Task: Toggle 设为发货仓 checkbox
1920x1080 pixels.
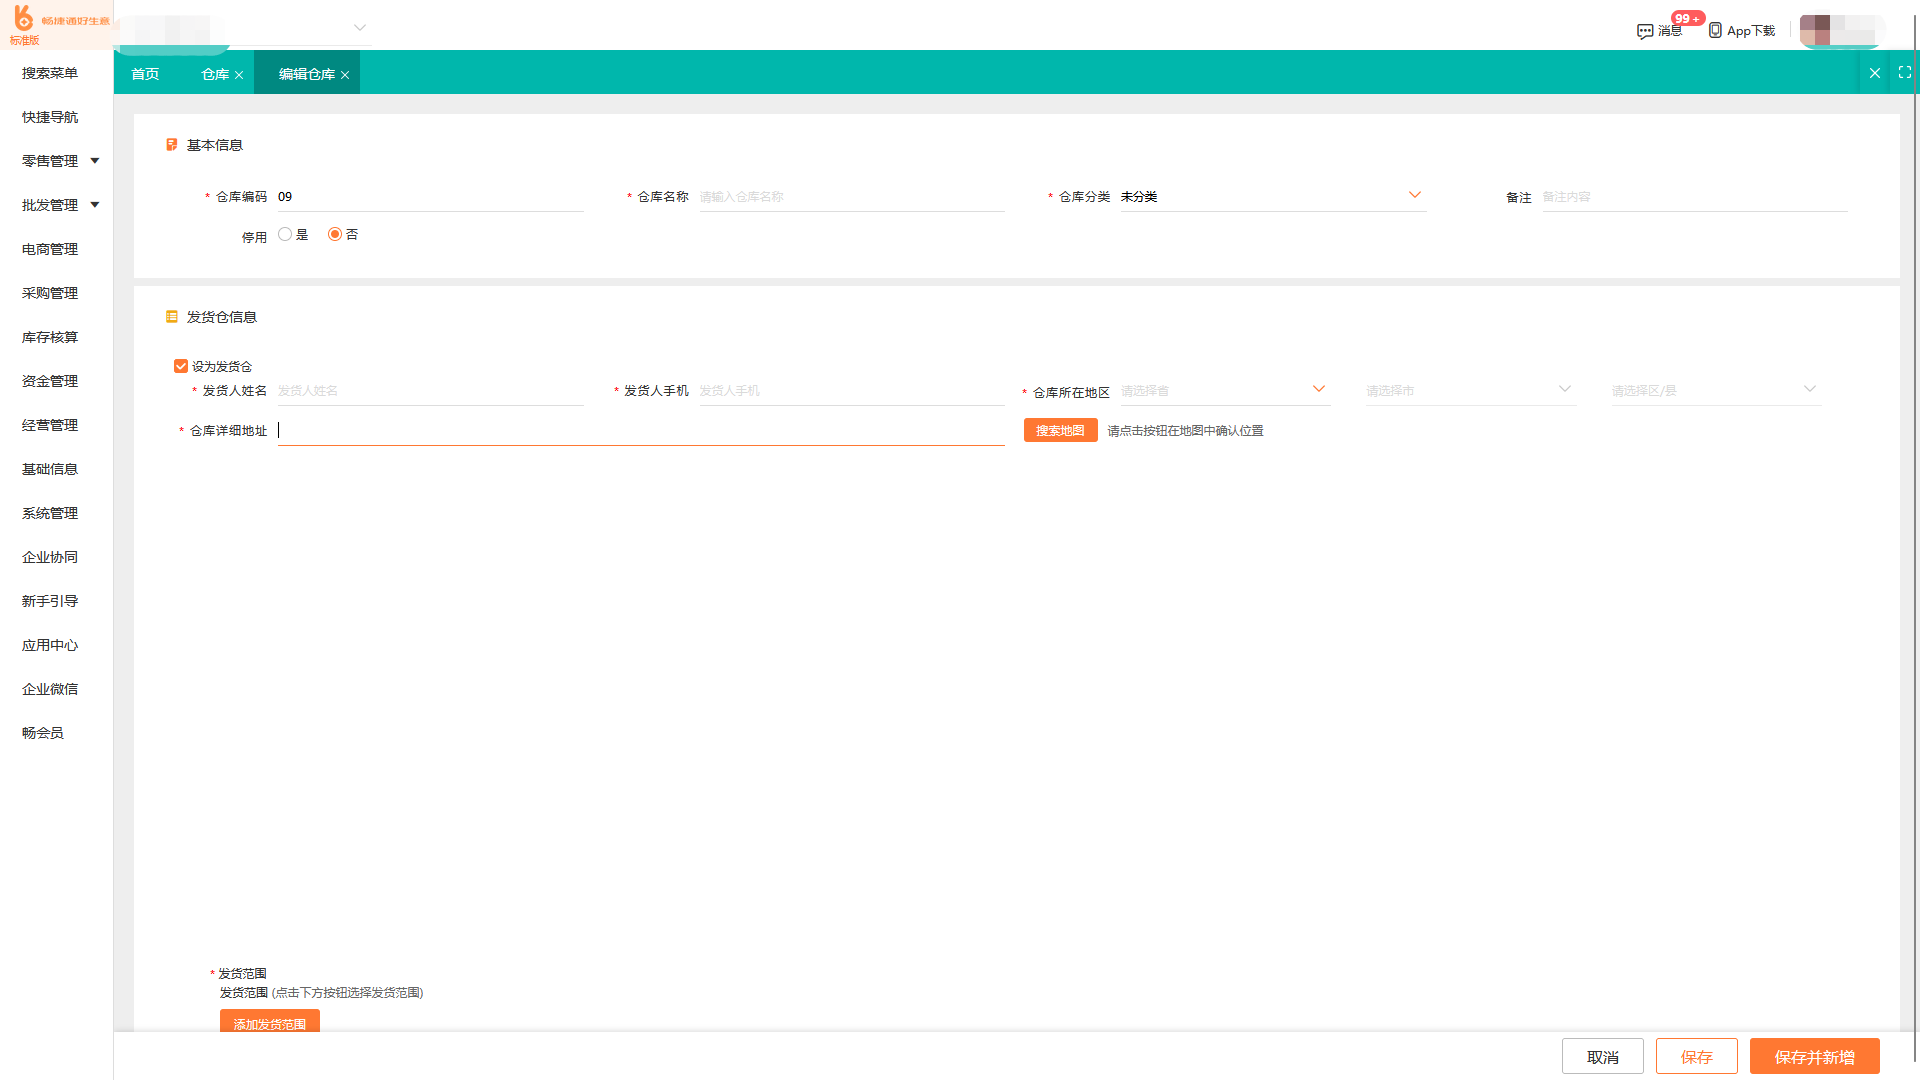Action: [179, 365]
